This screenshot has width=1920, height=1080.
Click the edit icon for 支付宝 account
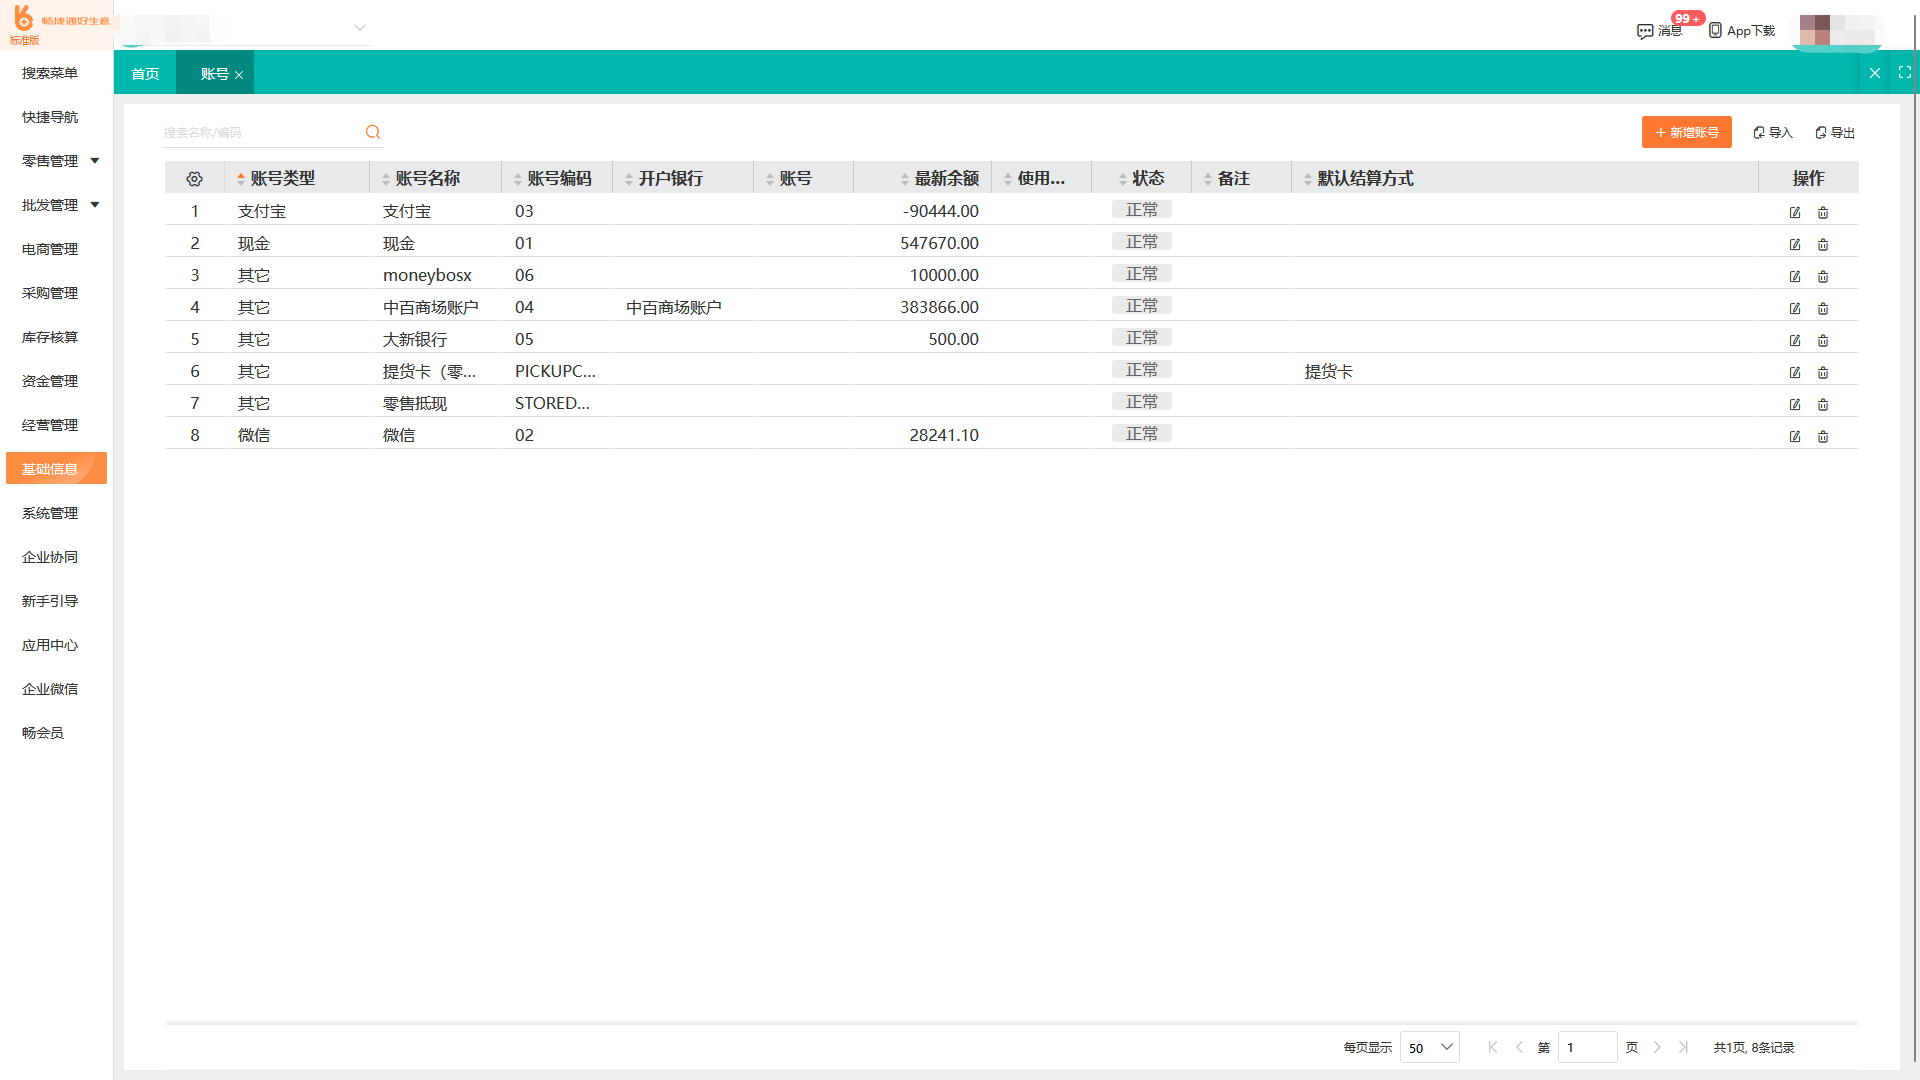(1795, 211)
